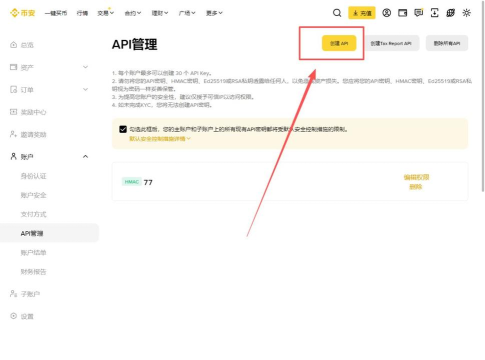Click 编辑权限 for API key 77
The width and height of the screenshot is (485, 360).
pos(416,177)
